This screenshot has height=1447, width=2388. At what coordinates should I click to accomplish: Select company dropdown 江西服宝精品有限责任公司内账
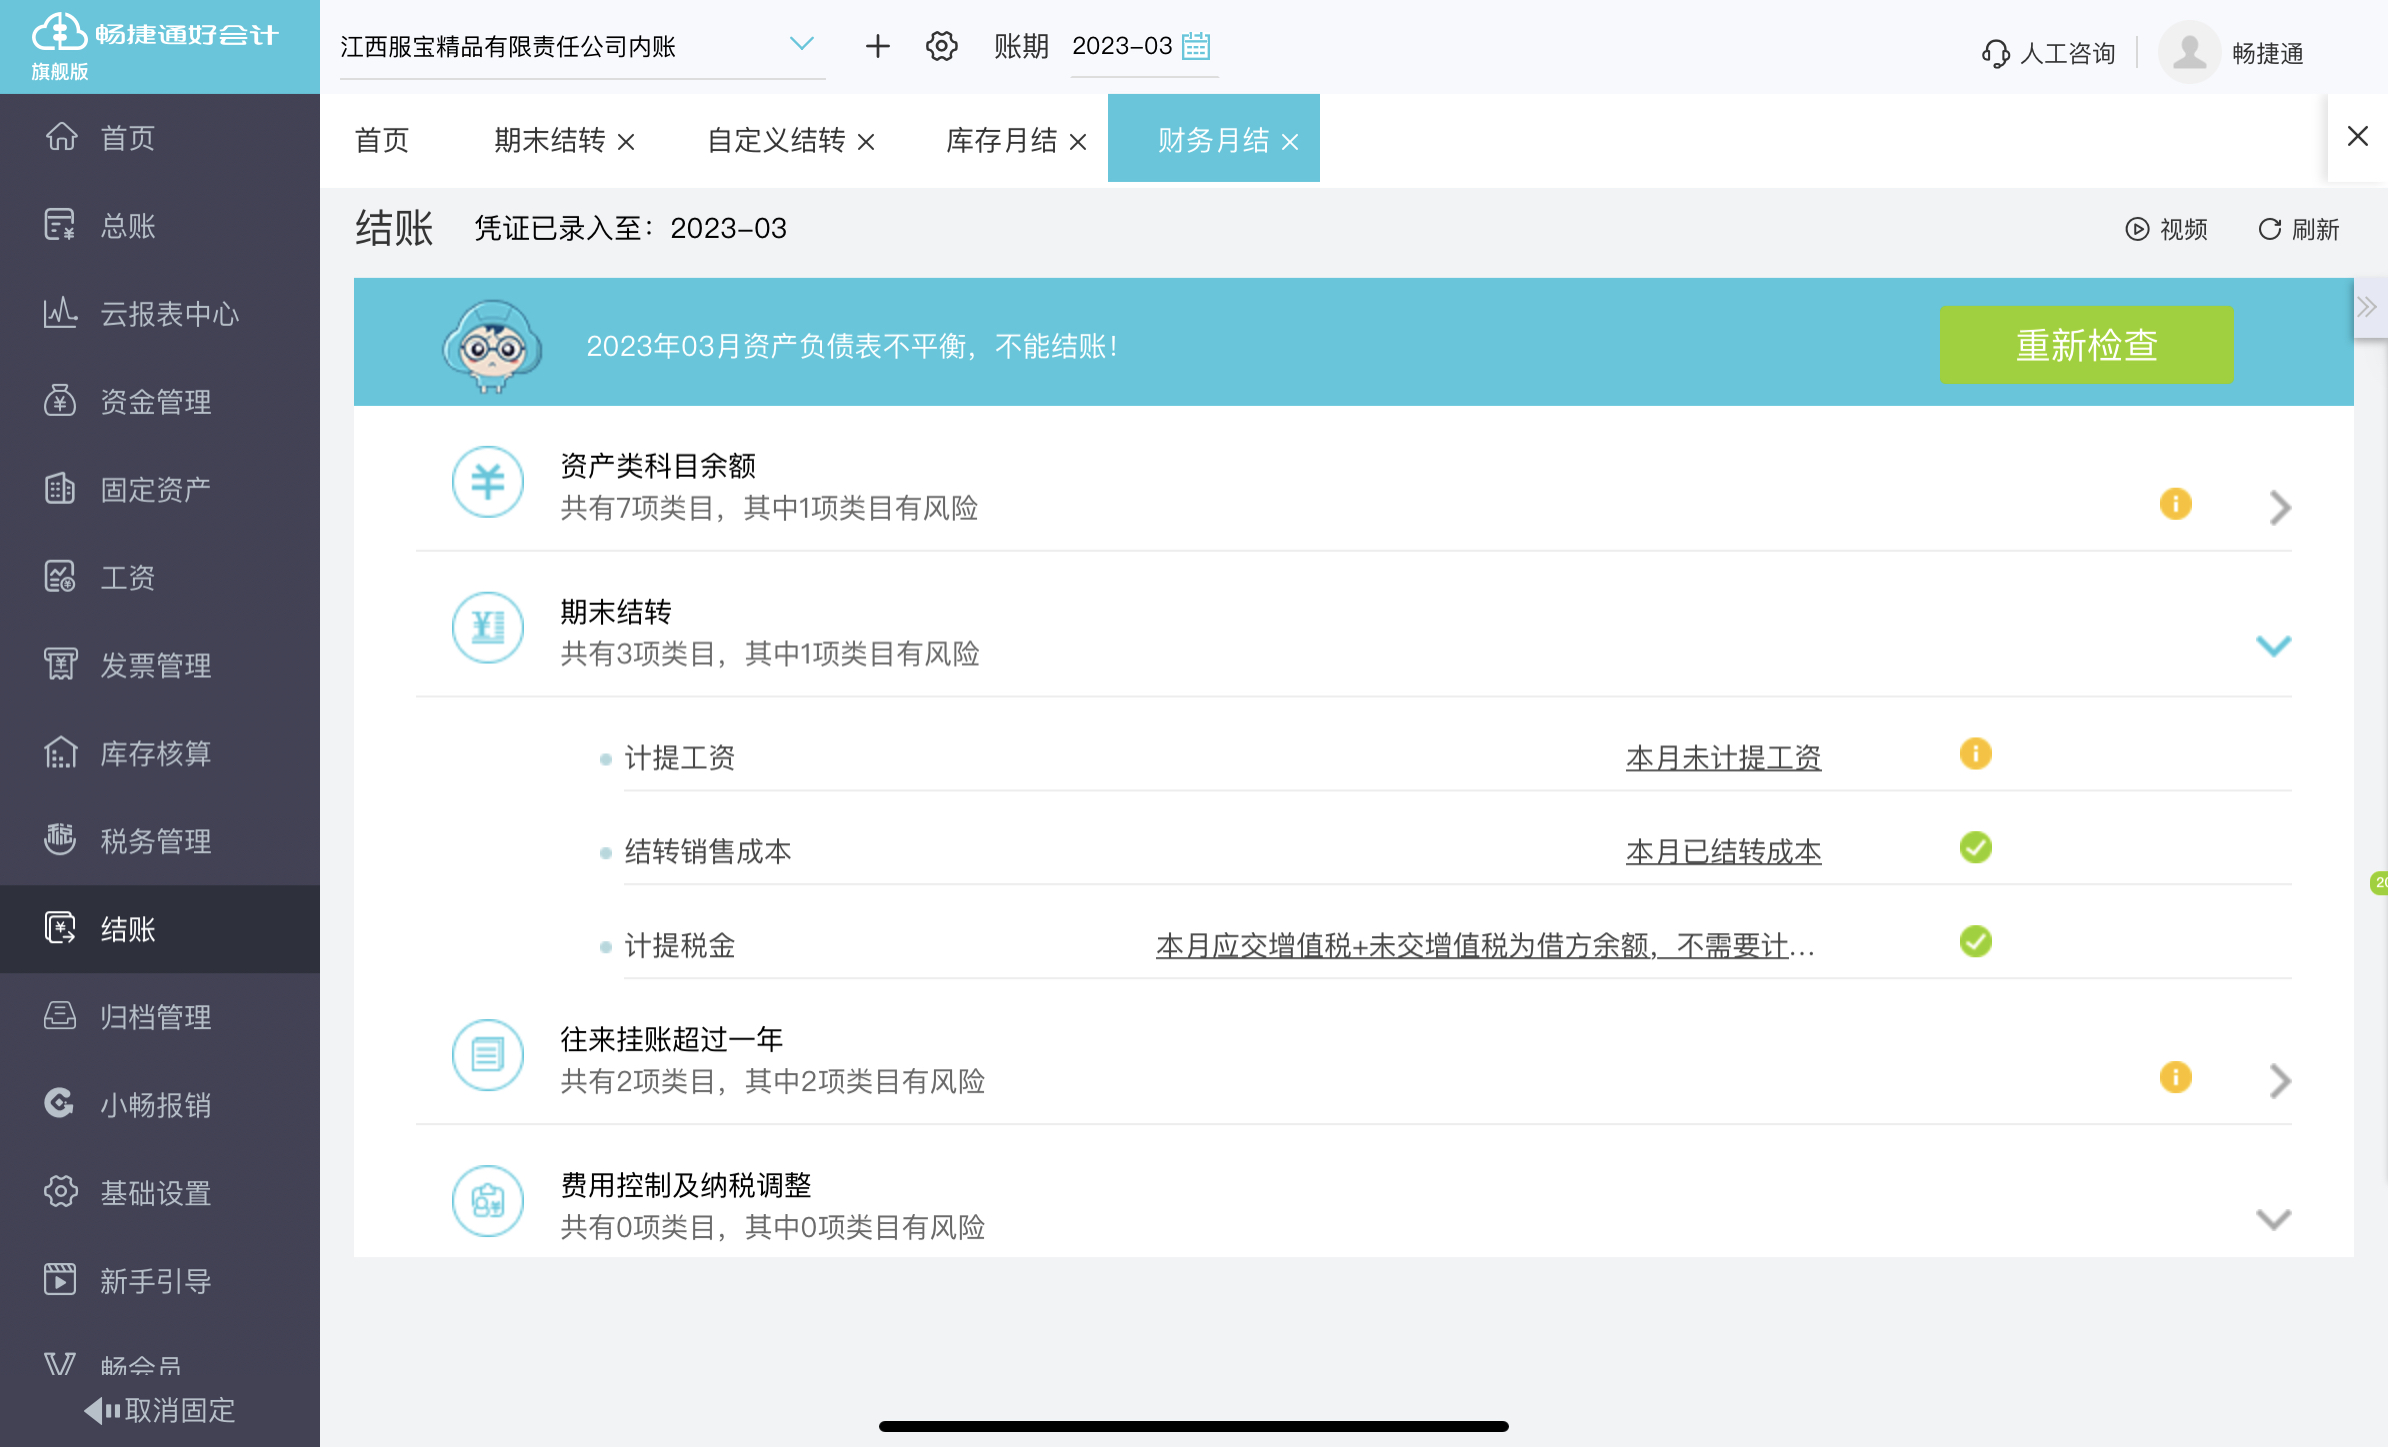pos(573,46)
